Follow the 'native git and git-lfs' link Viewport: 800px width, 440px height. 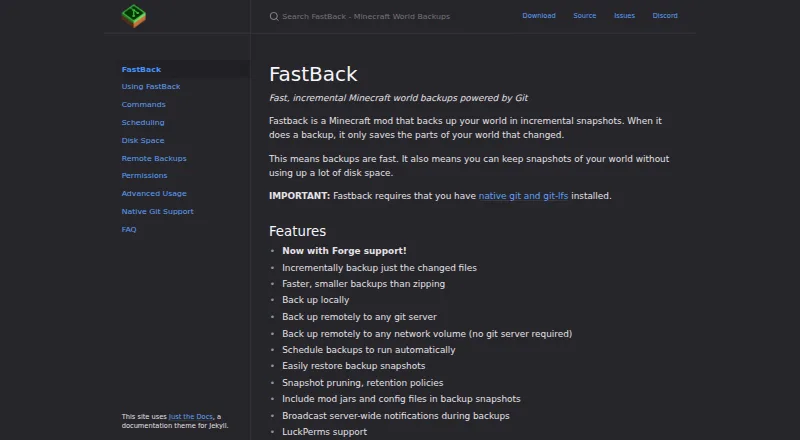pyautogui.click(x=523, y=196)
